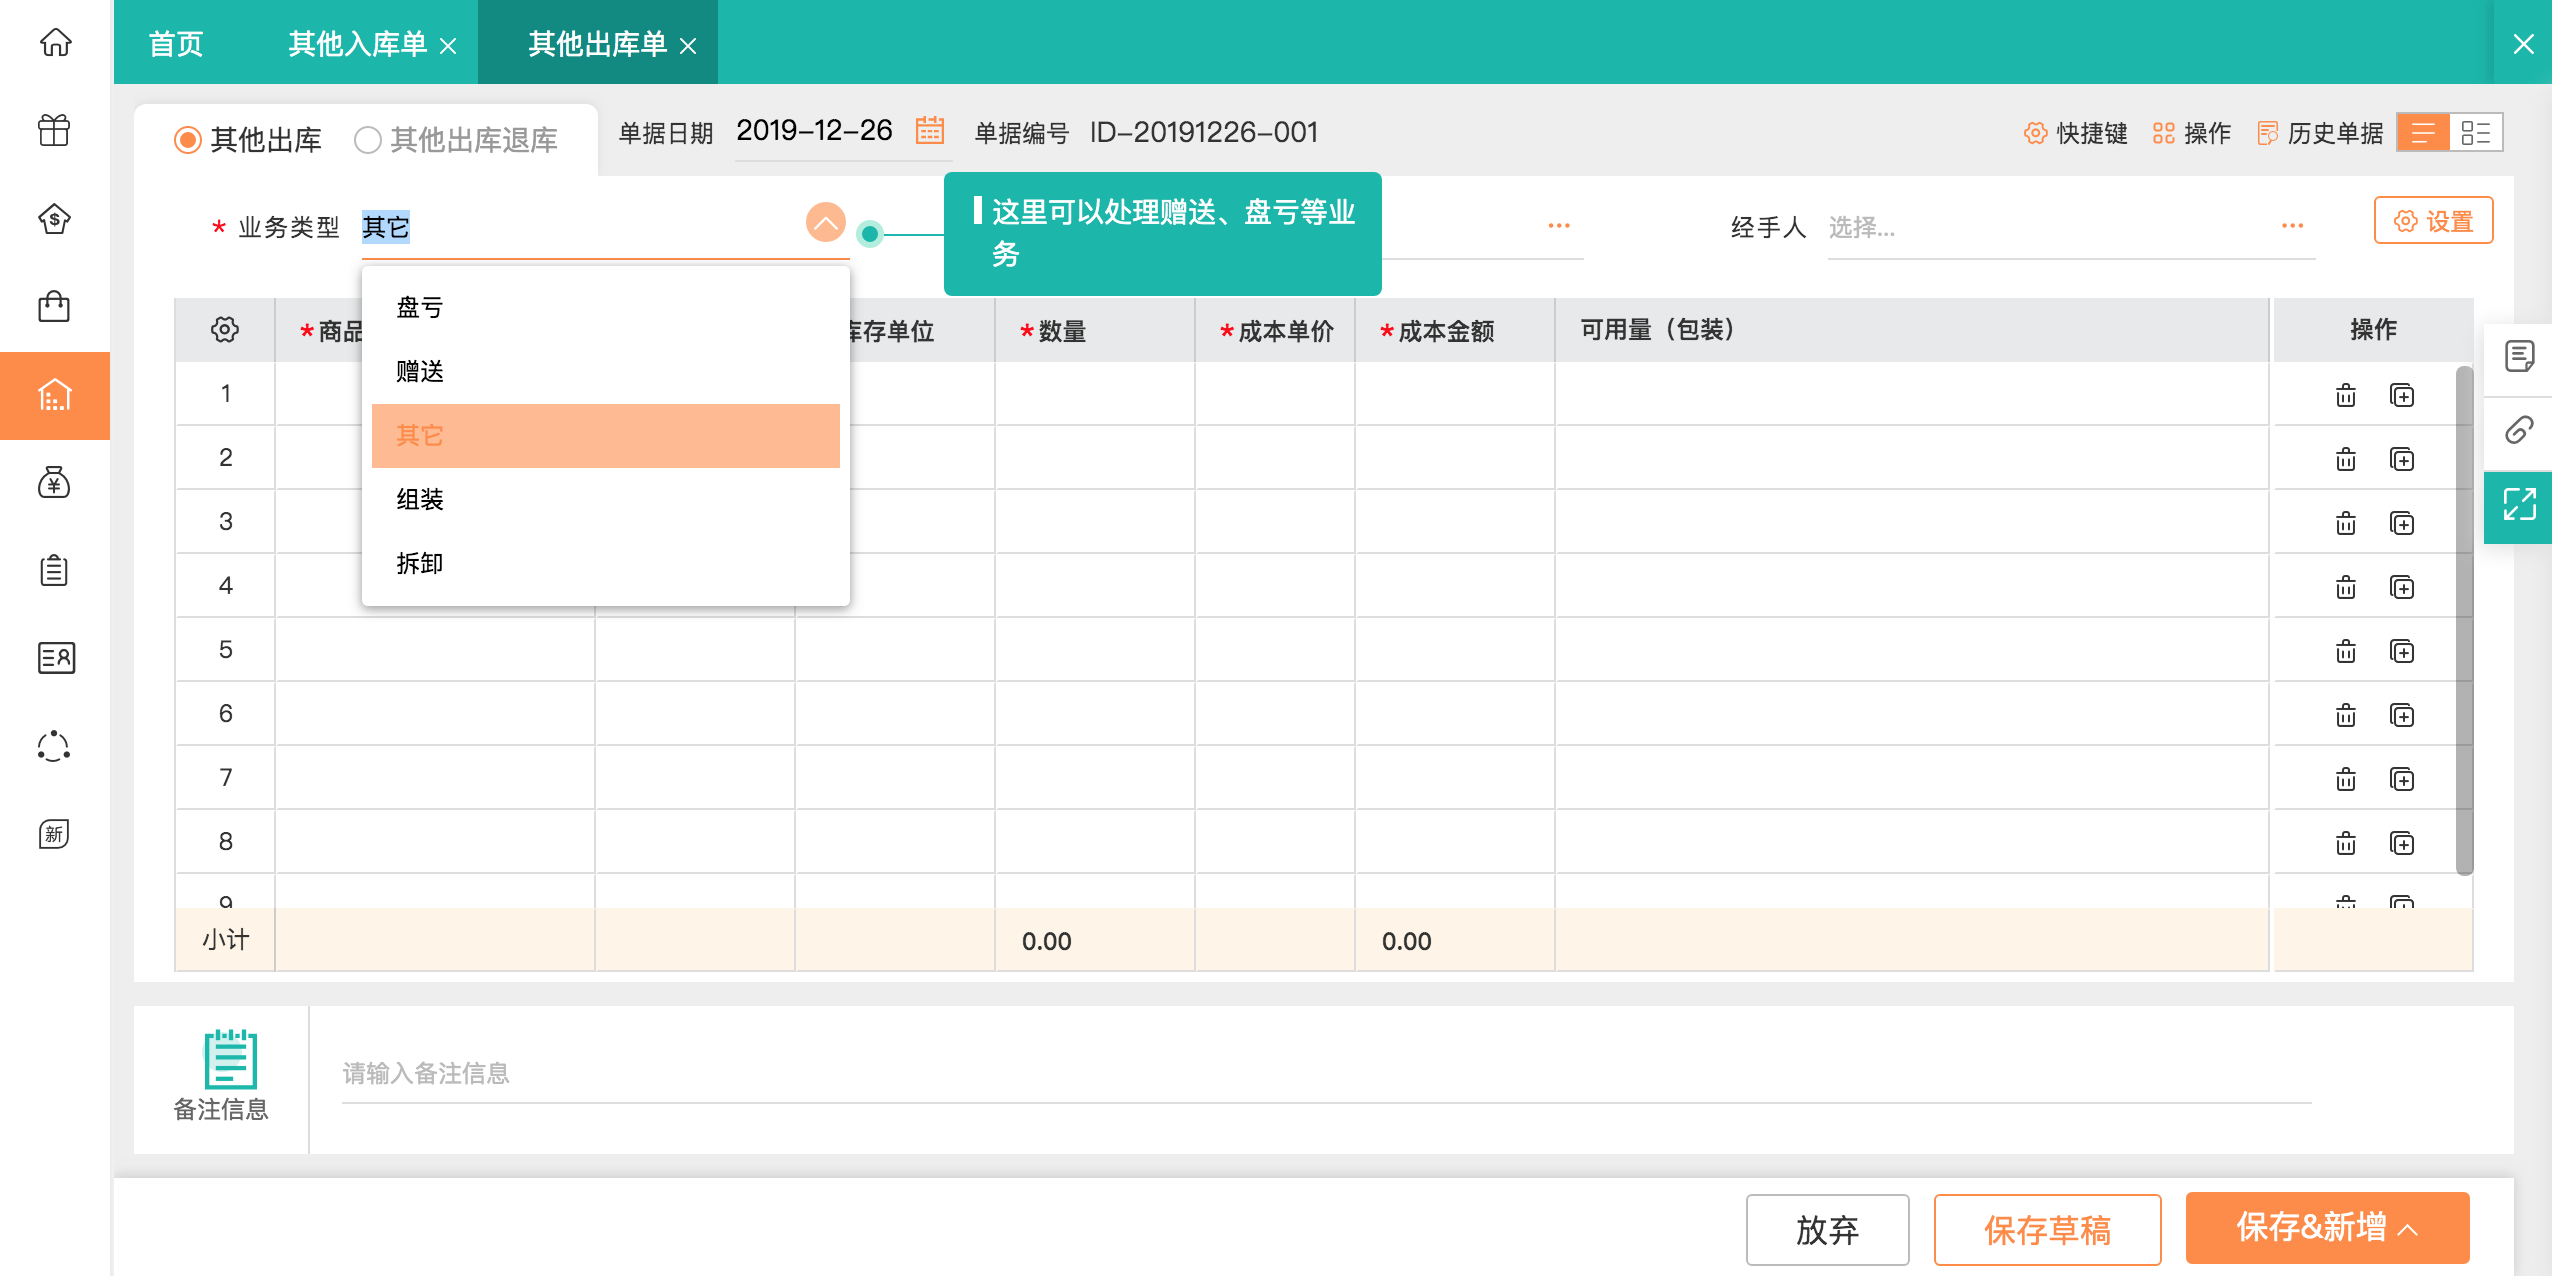
Task: Select 盘亏 business type option
Action: tap(418, 308)
